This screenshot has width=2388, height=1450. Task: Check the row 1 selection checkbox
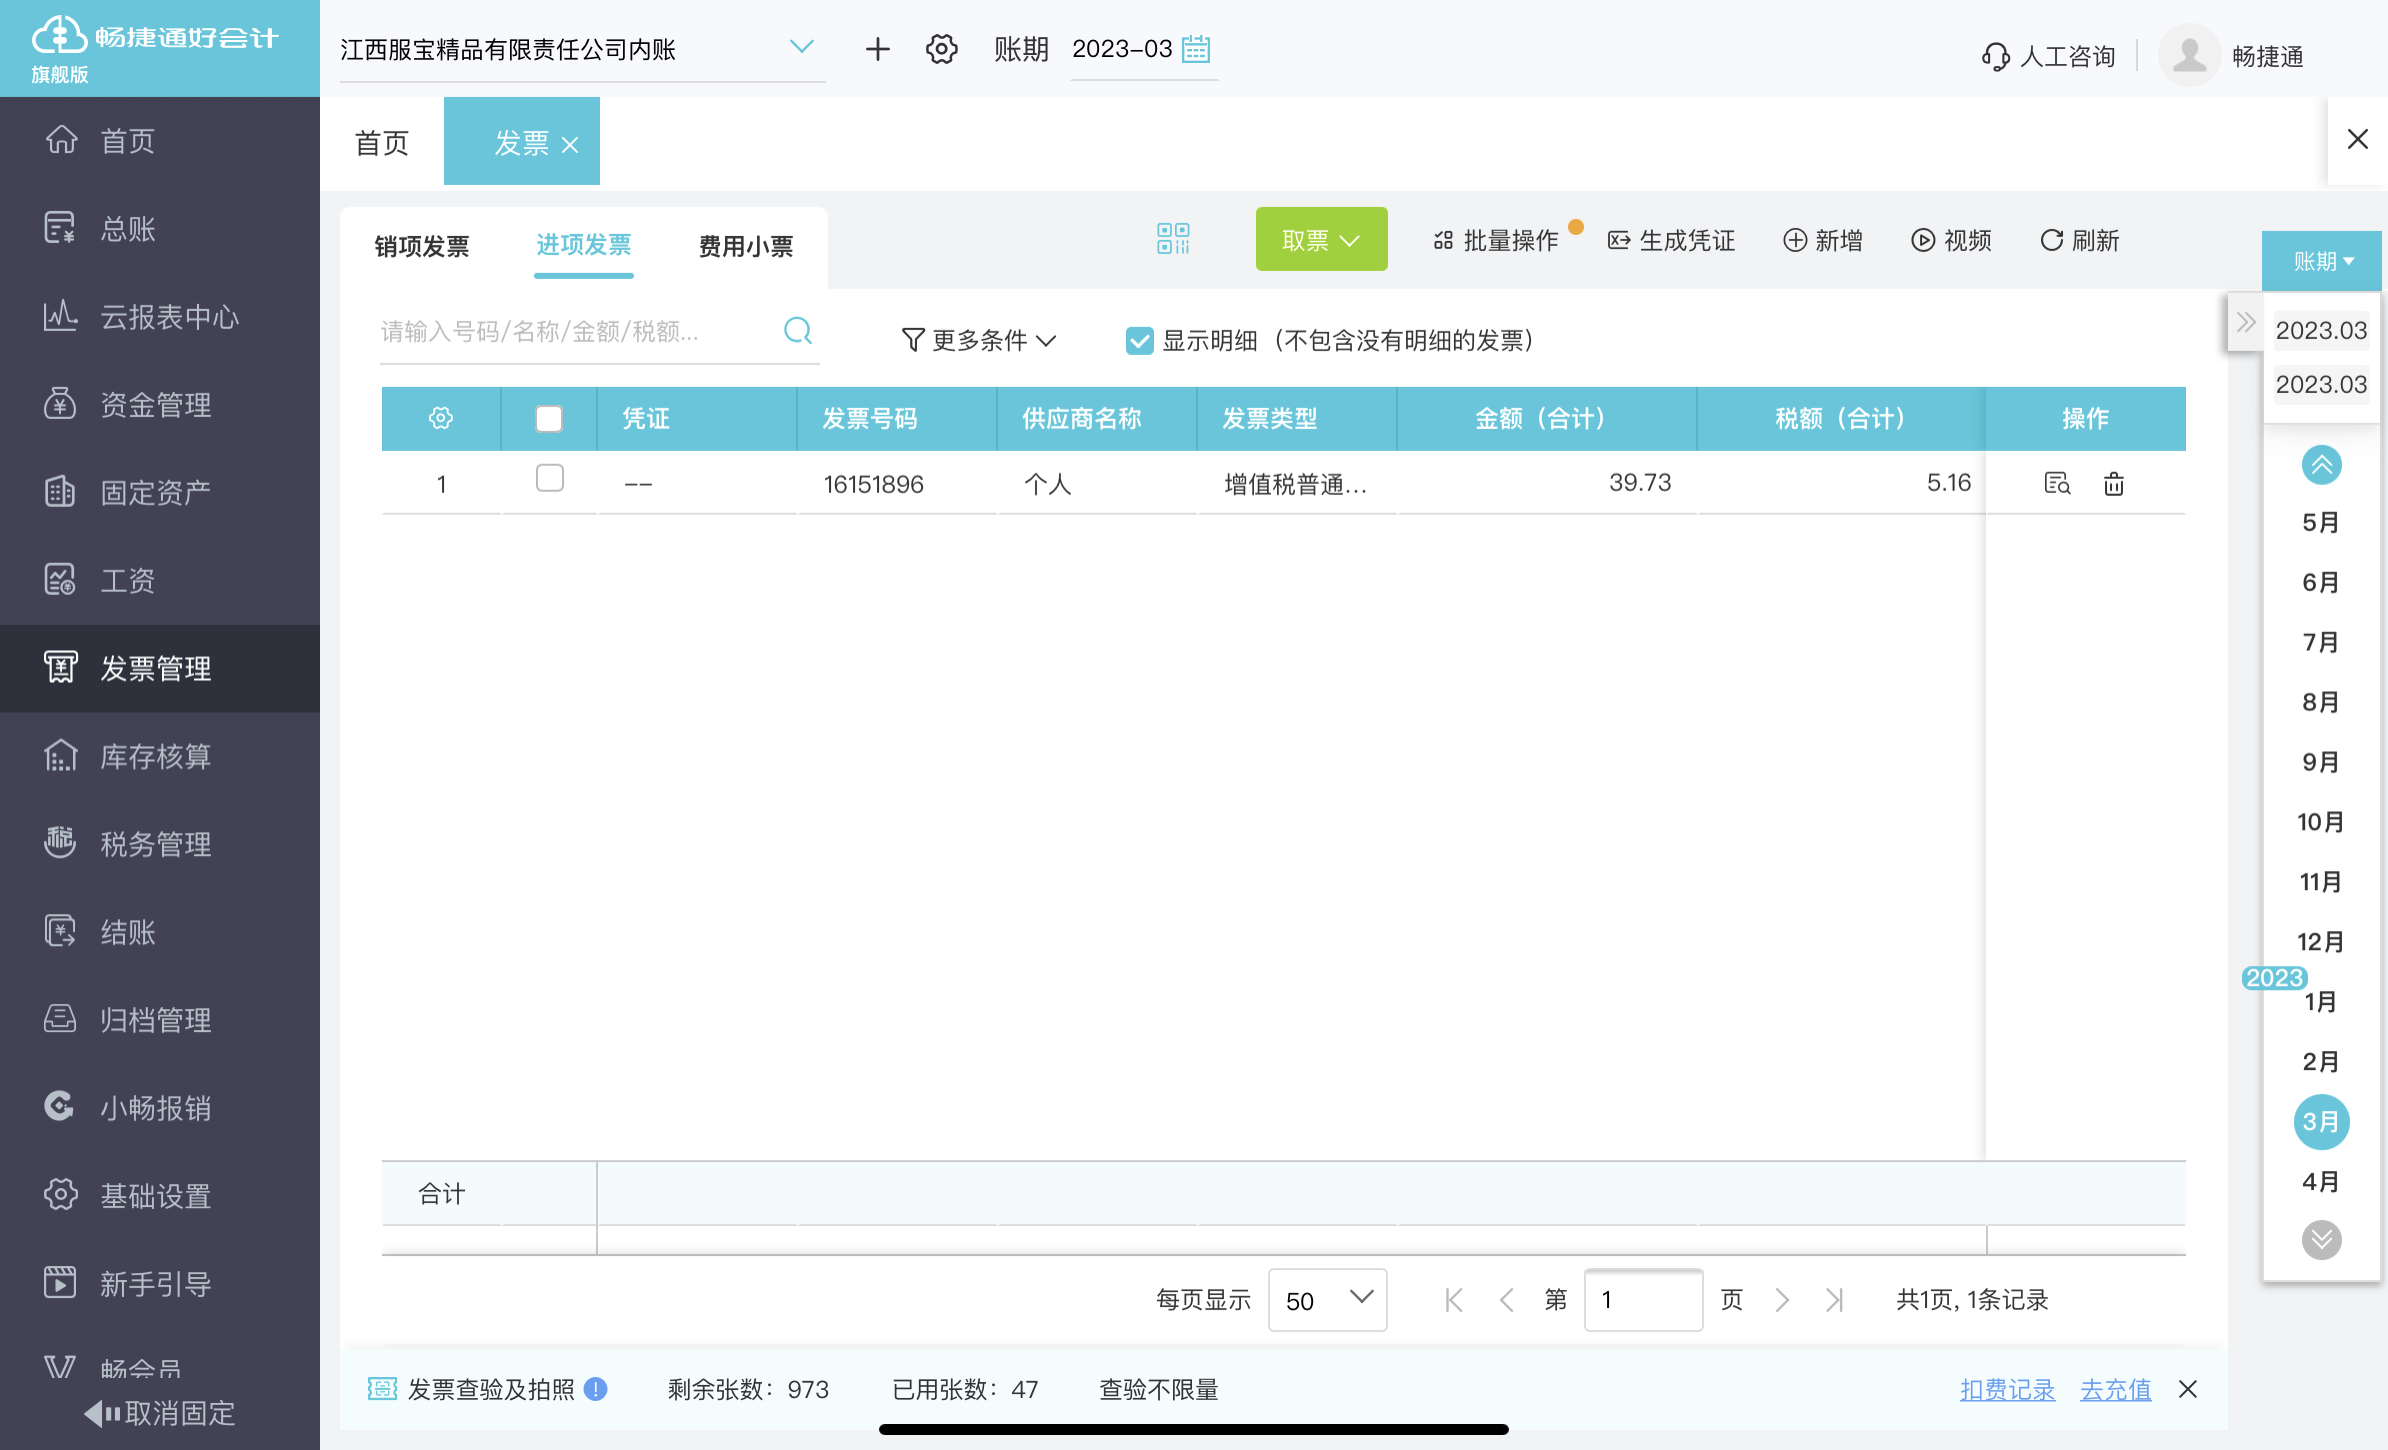[x=551, y=479]
